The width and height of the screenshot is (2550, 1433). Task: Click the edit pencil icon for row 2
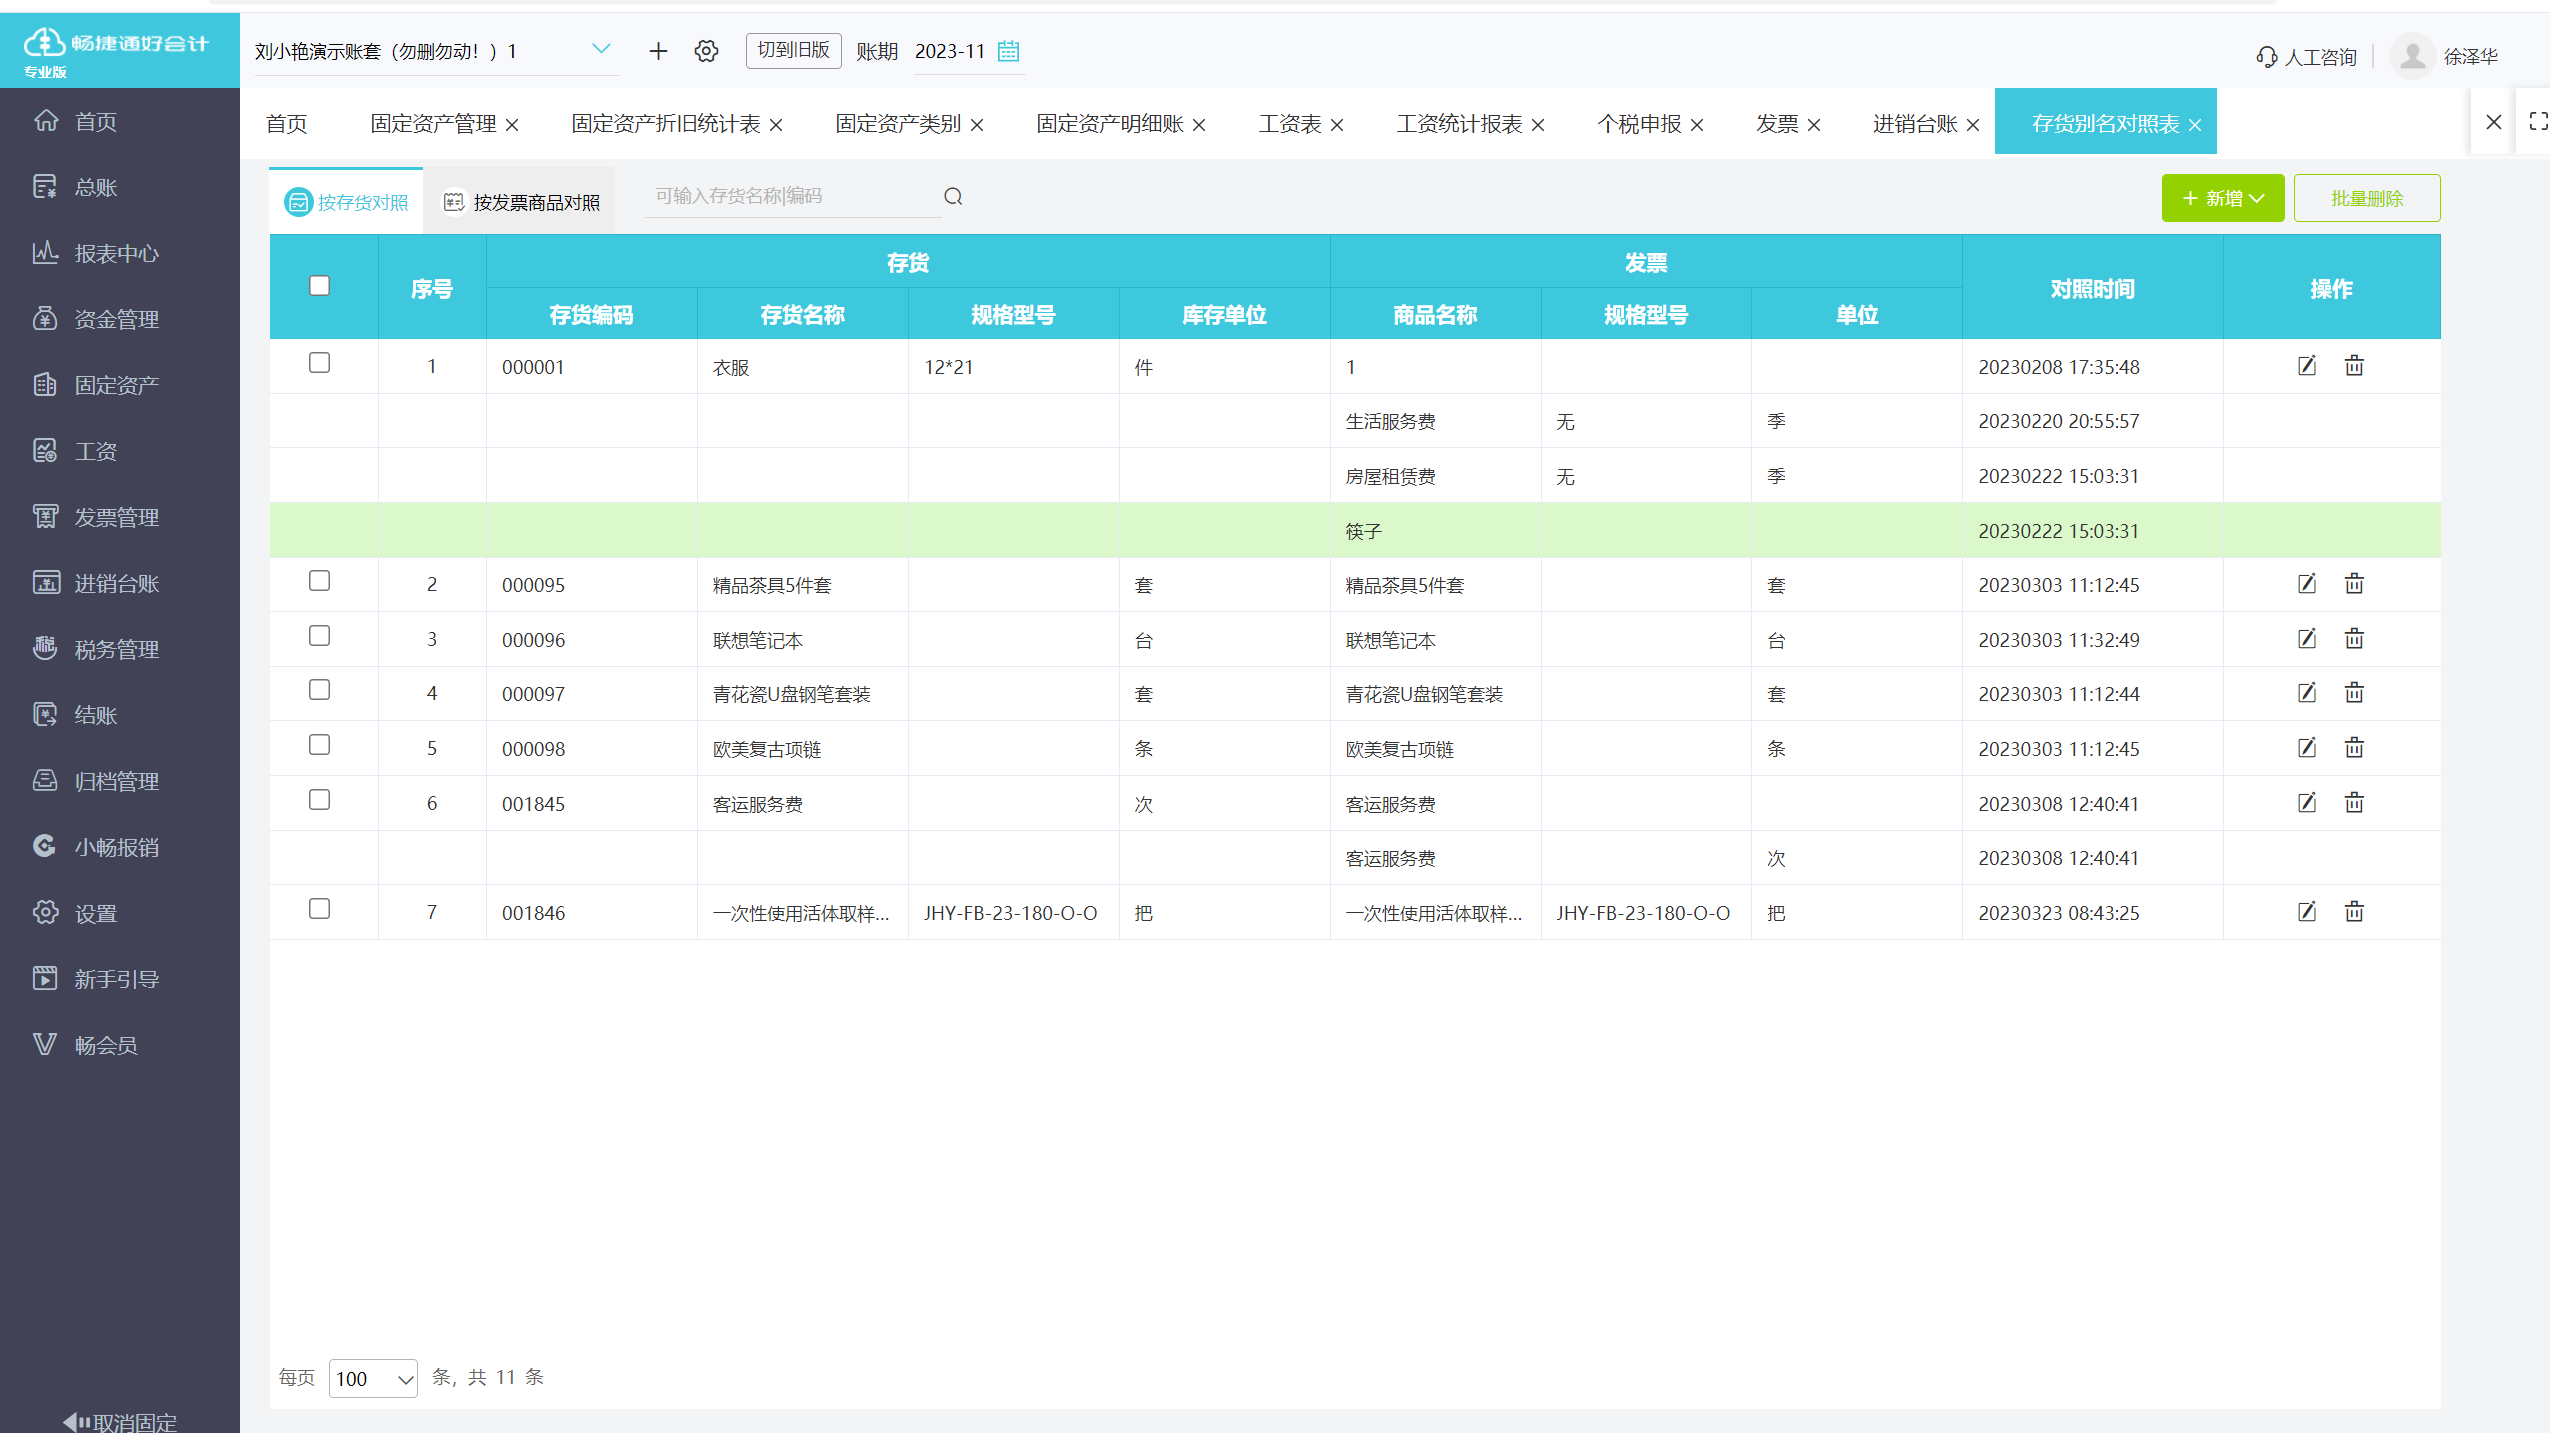2307,585
